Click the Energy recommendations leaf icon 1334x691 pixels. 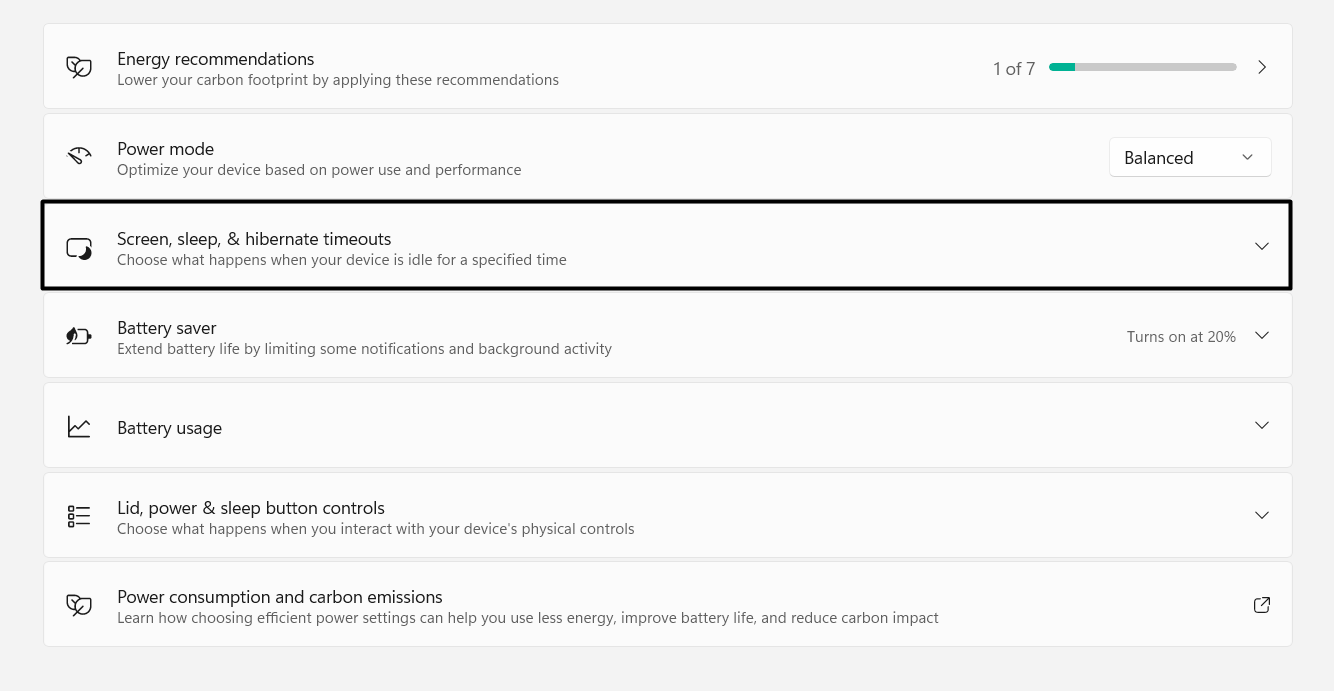click(78, 66)
